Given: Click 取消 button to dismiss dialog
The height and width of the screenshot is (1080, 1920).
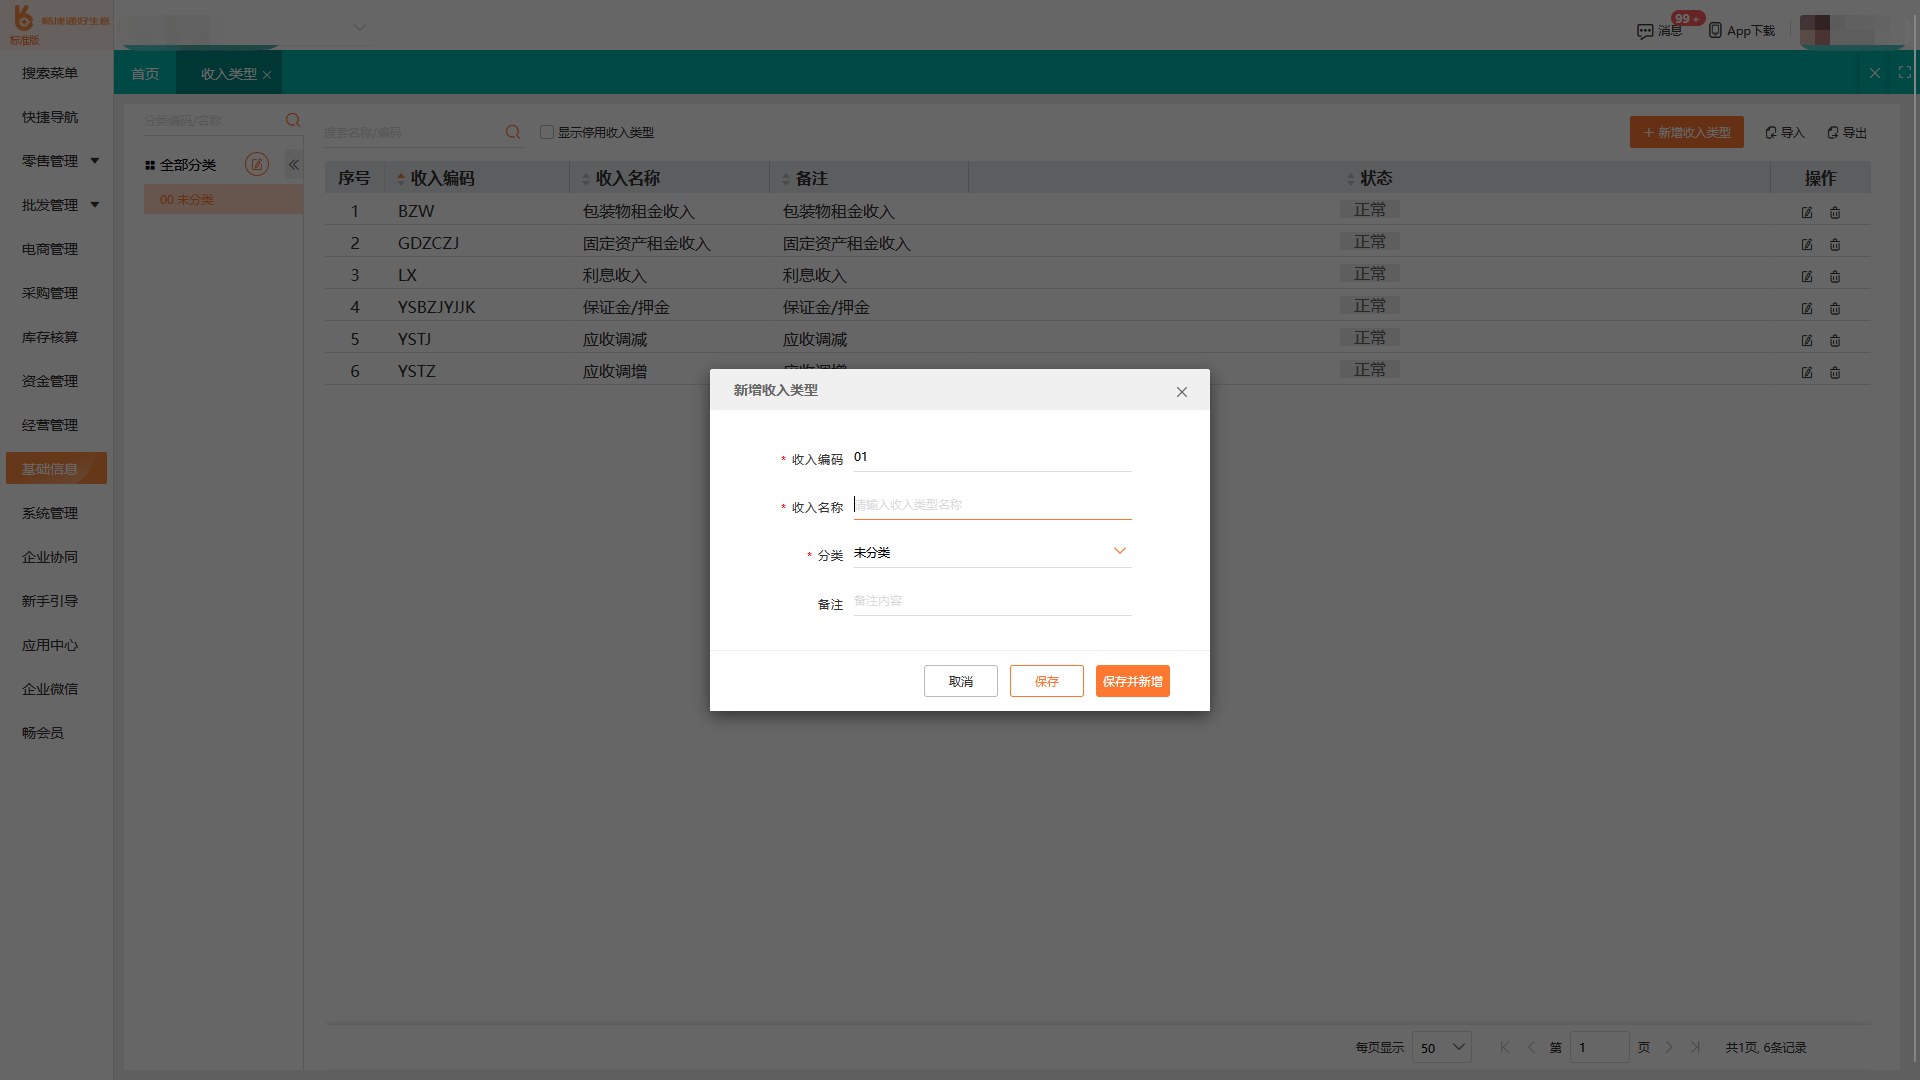Looking at the screenshot, I should [961, 680].
